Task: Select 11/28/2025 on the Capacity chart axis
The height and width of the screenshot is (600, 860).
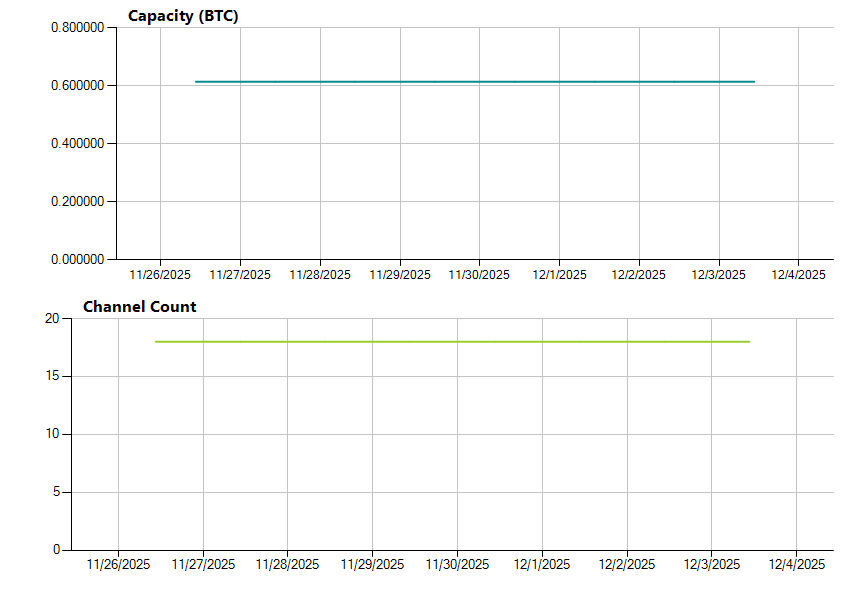Action: (x=320, y=274)
